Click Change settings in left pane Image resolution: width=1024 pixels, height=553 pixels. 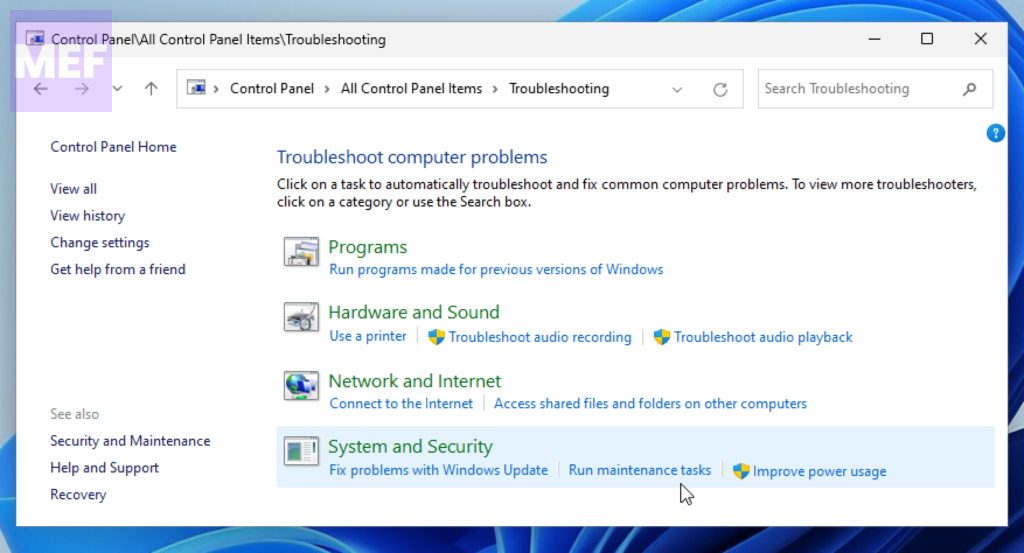click(x=100, y=243)
